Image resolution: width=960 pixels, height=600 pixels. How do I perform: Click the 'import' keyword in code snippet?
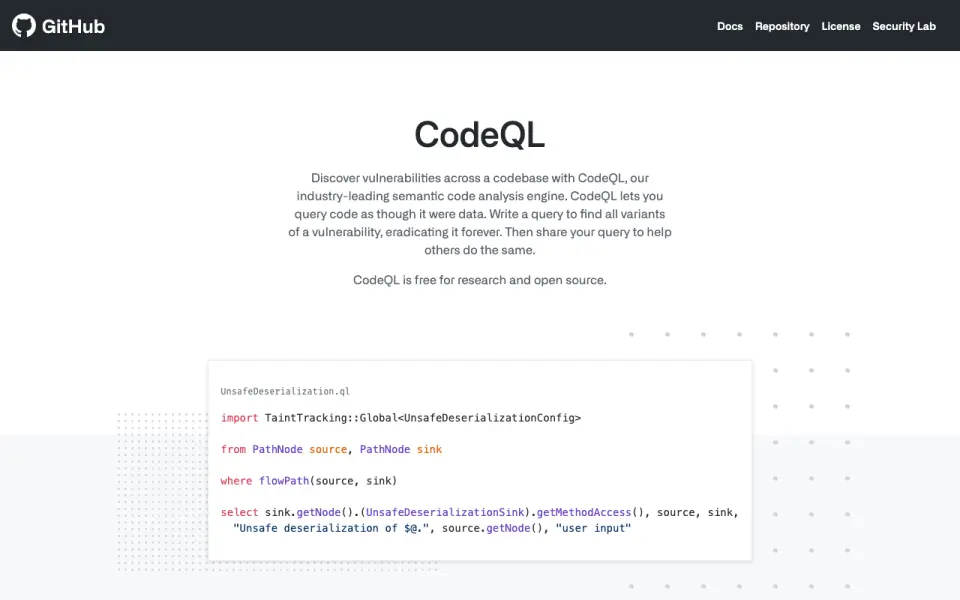click(x=239, y=418)
